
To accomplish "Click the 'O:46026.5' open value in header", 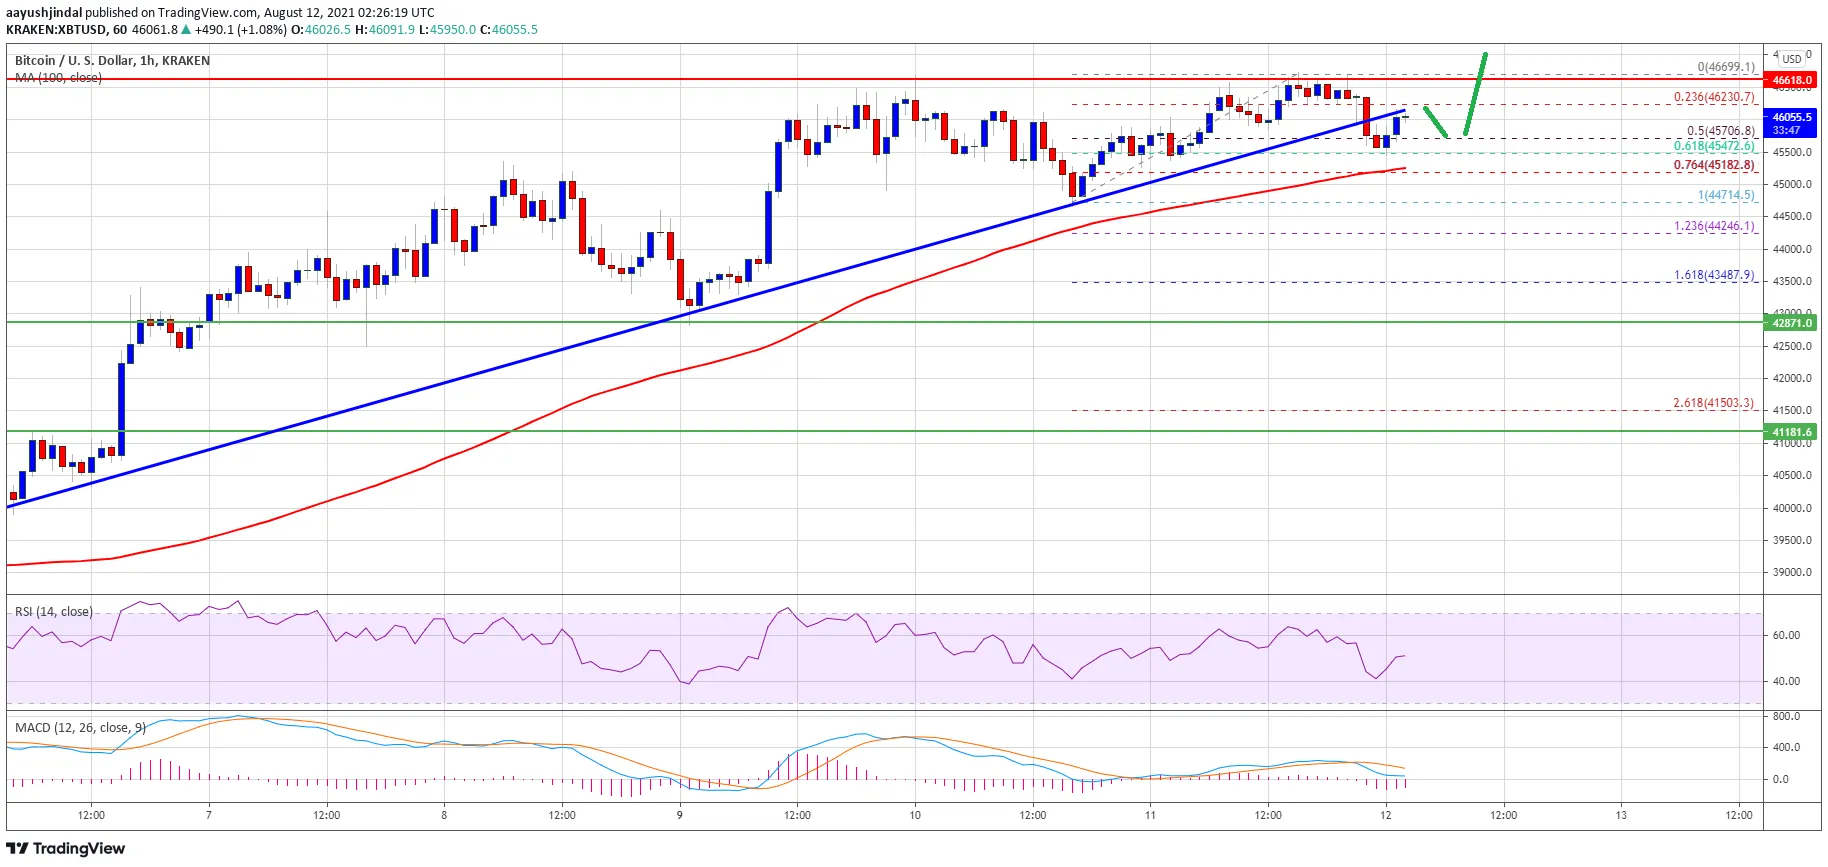I will [x=321, y=30].
